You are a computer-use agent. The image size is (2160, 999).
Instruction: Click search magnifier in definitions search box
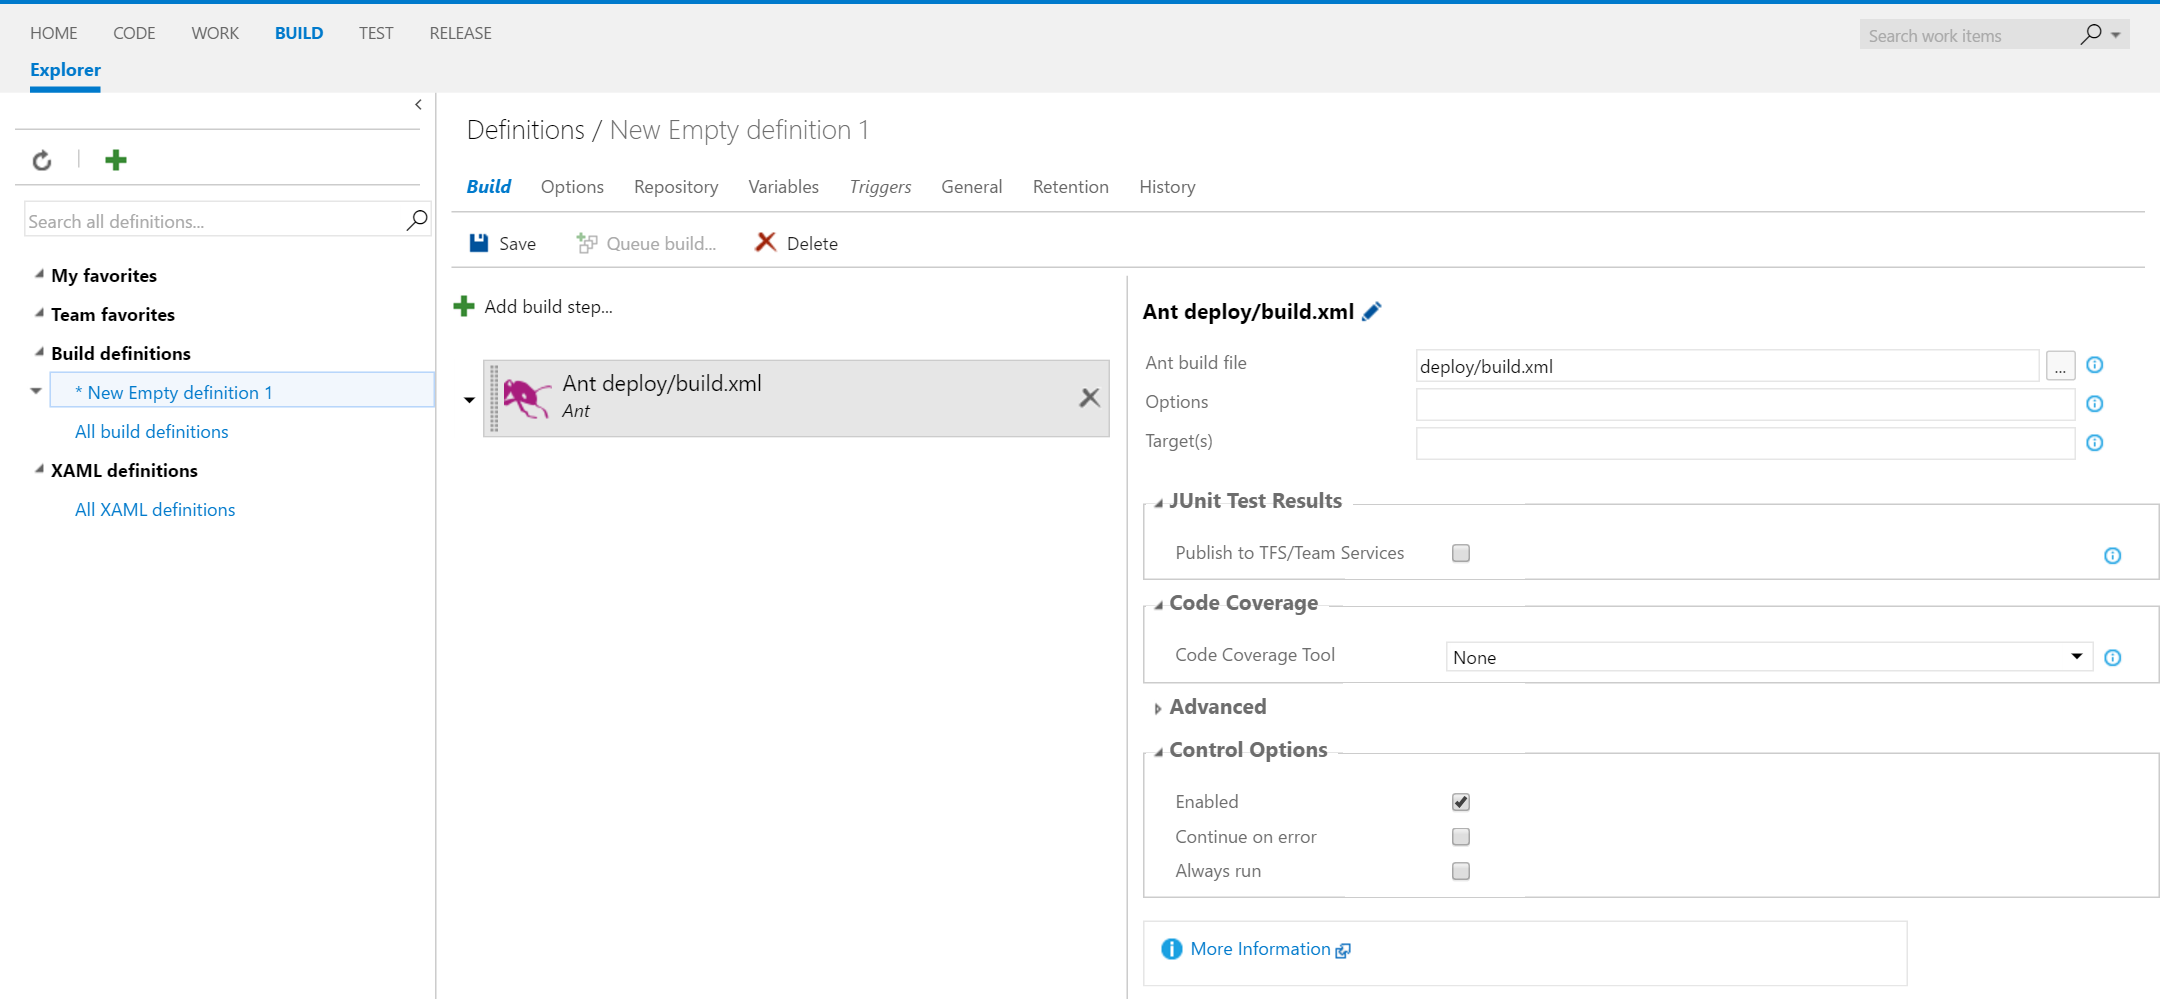point(417,220)
